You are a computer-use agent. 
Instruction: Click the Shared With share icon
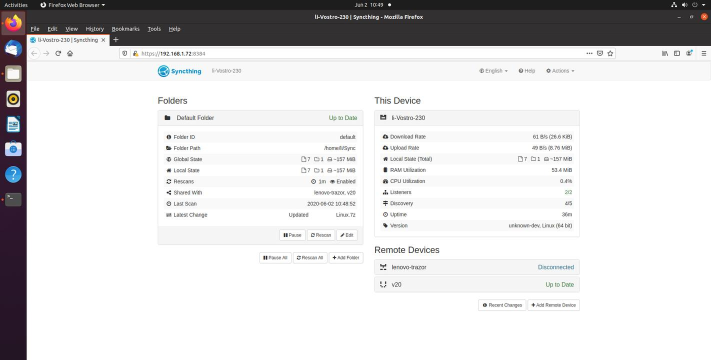pos(169,193)
